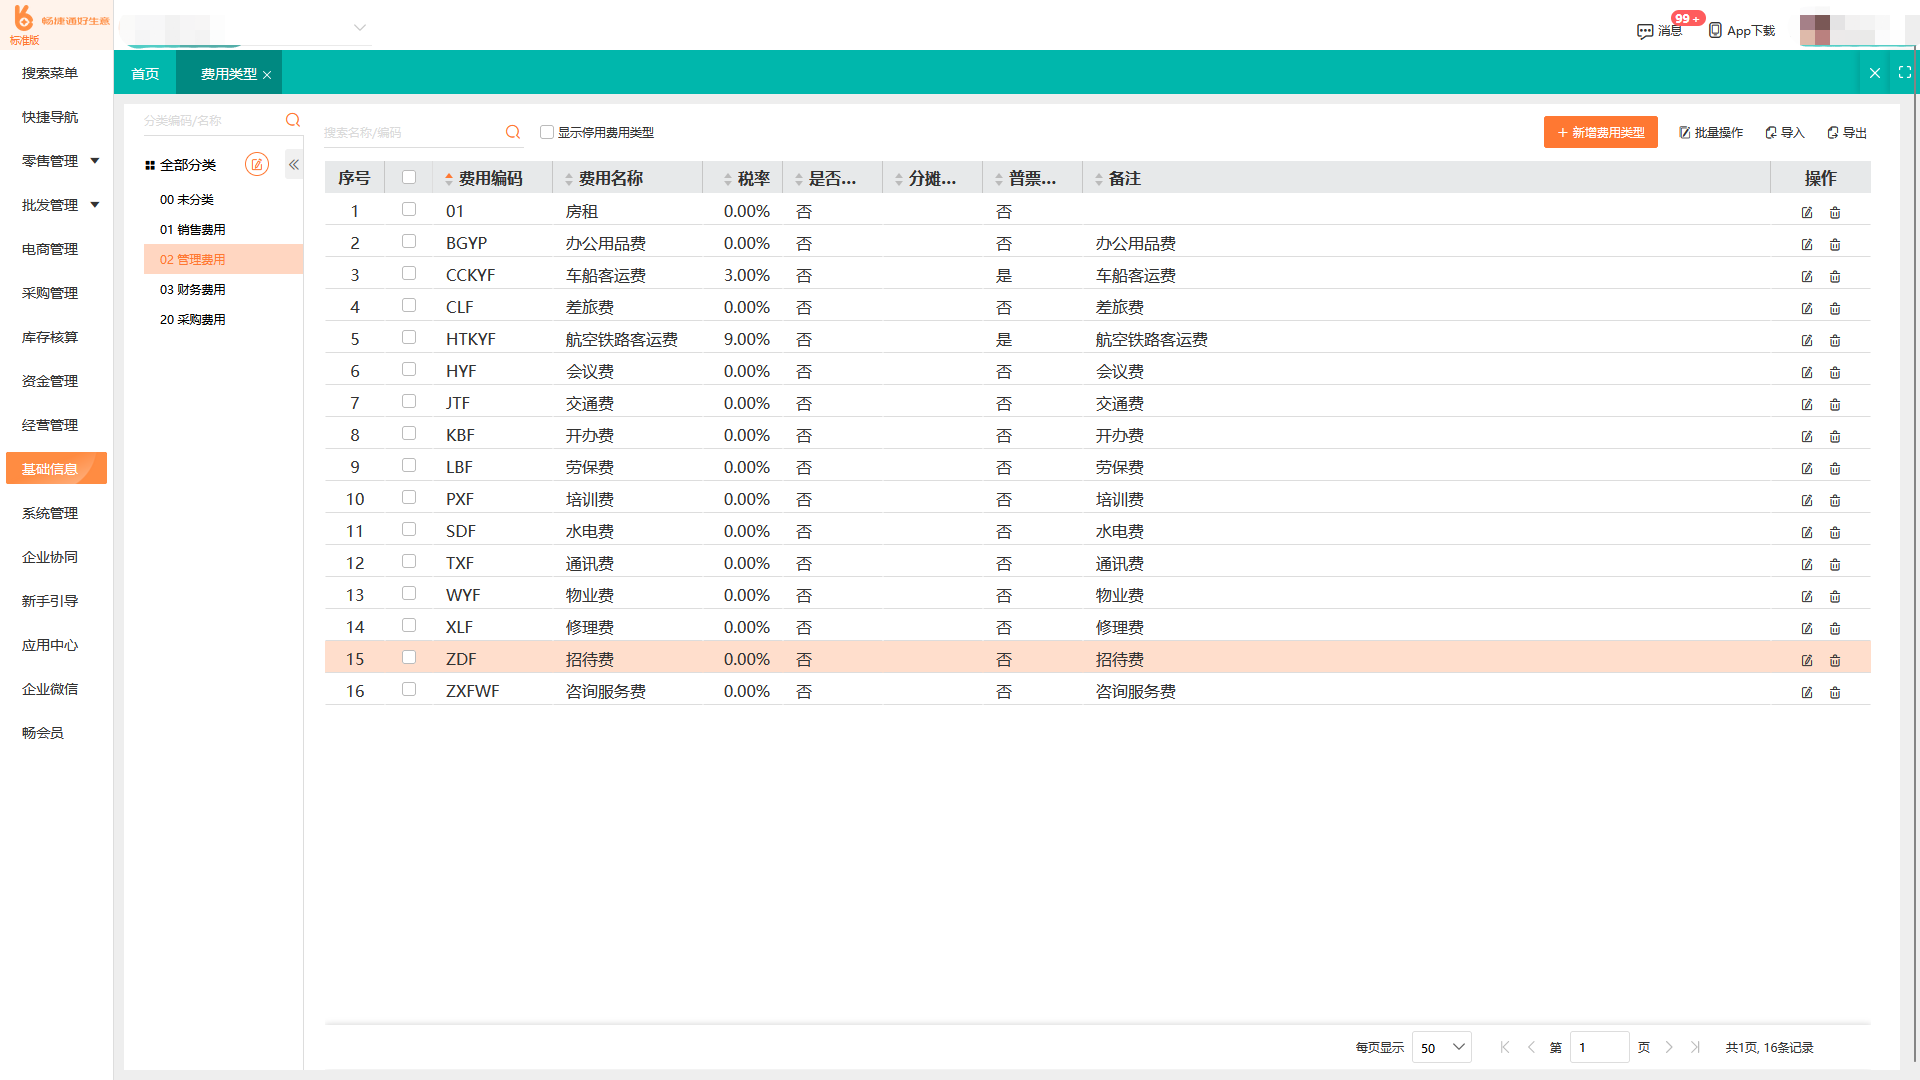Click 新增费用类型 button
Viewport: 1920px width, 1080px height.
[x=1600, y=131]
